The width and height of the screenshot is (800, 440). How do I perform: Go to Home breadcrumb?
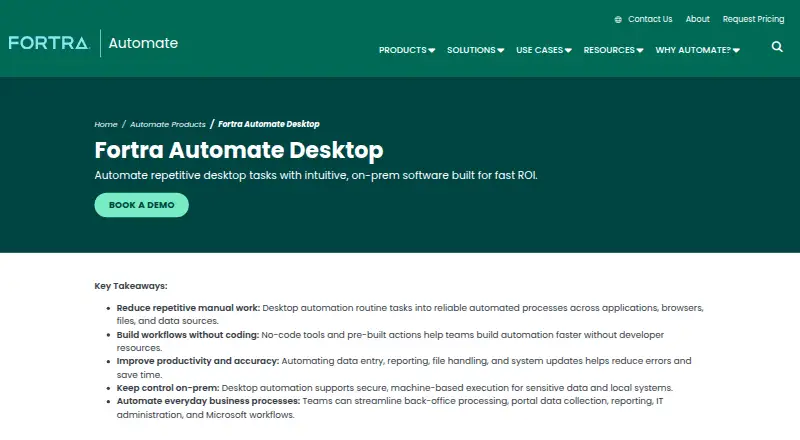click(106, 124)
